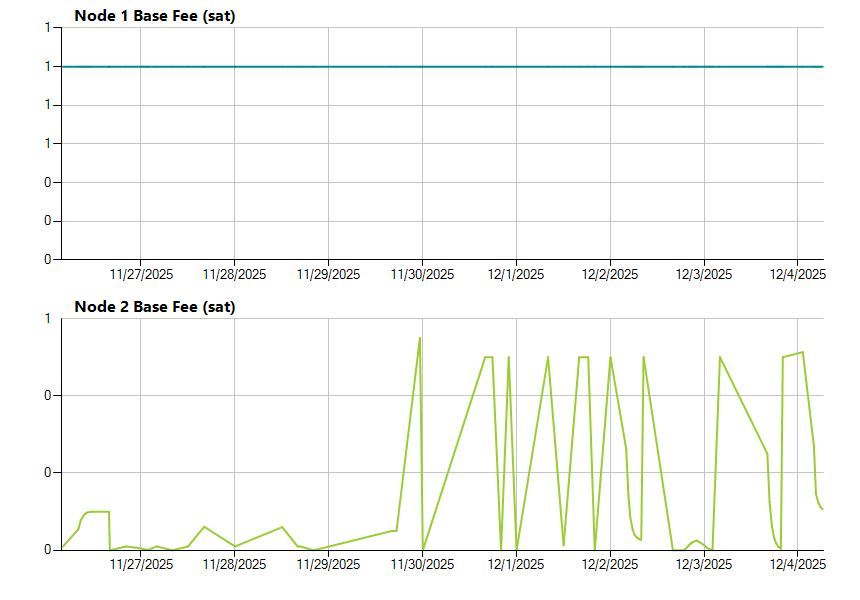
Task: Click 12/4/2025 label on Node 2 axis
Action: point(796,565)
